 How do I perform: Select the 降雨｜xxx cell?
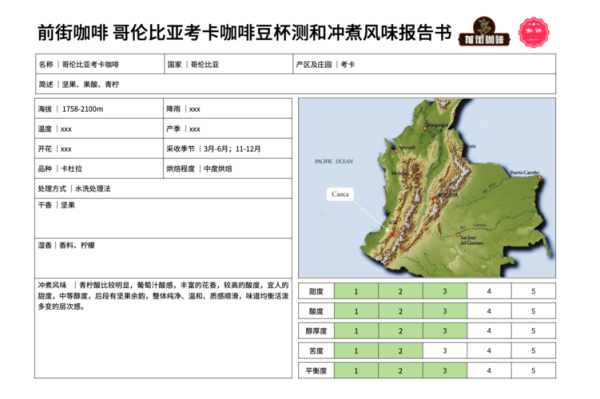point(228,109)
